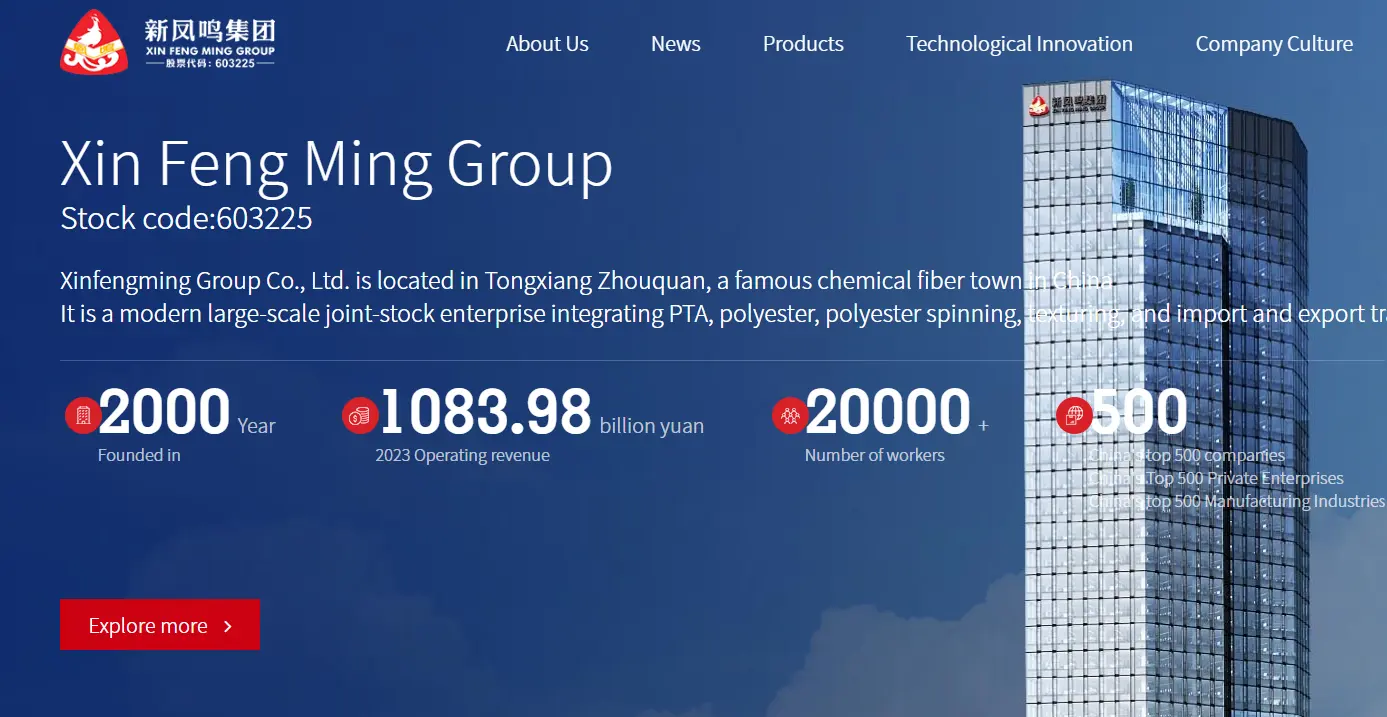
Task: Click the globe icon beside 500
Action: 1074,415
